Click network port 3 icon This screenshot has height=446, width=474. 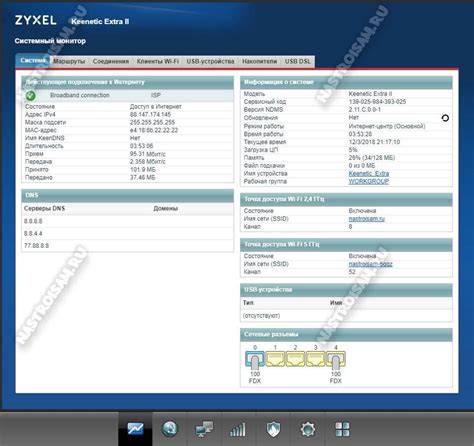(x=315, y=359)
